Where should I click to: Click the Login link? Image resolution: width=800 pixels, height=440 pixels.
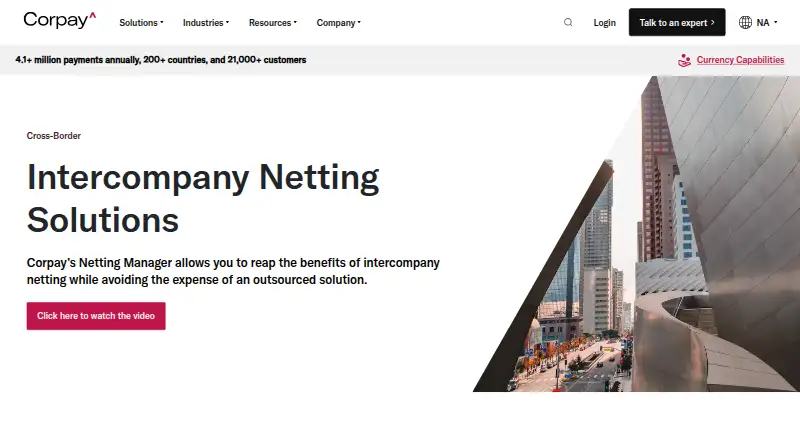(x=605, y=23)
